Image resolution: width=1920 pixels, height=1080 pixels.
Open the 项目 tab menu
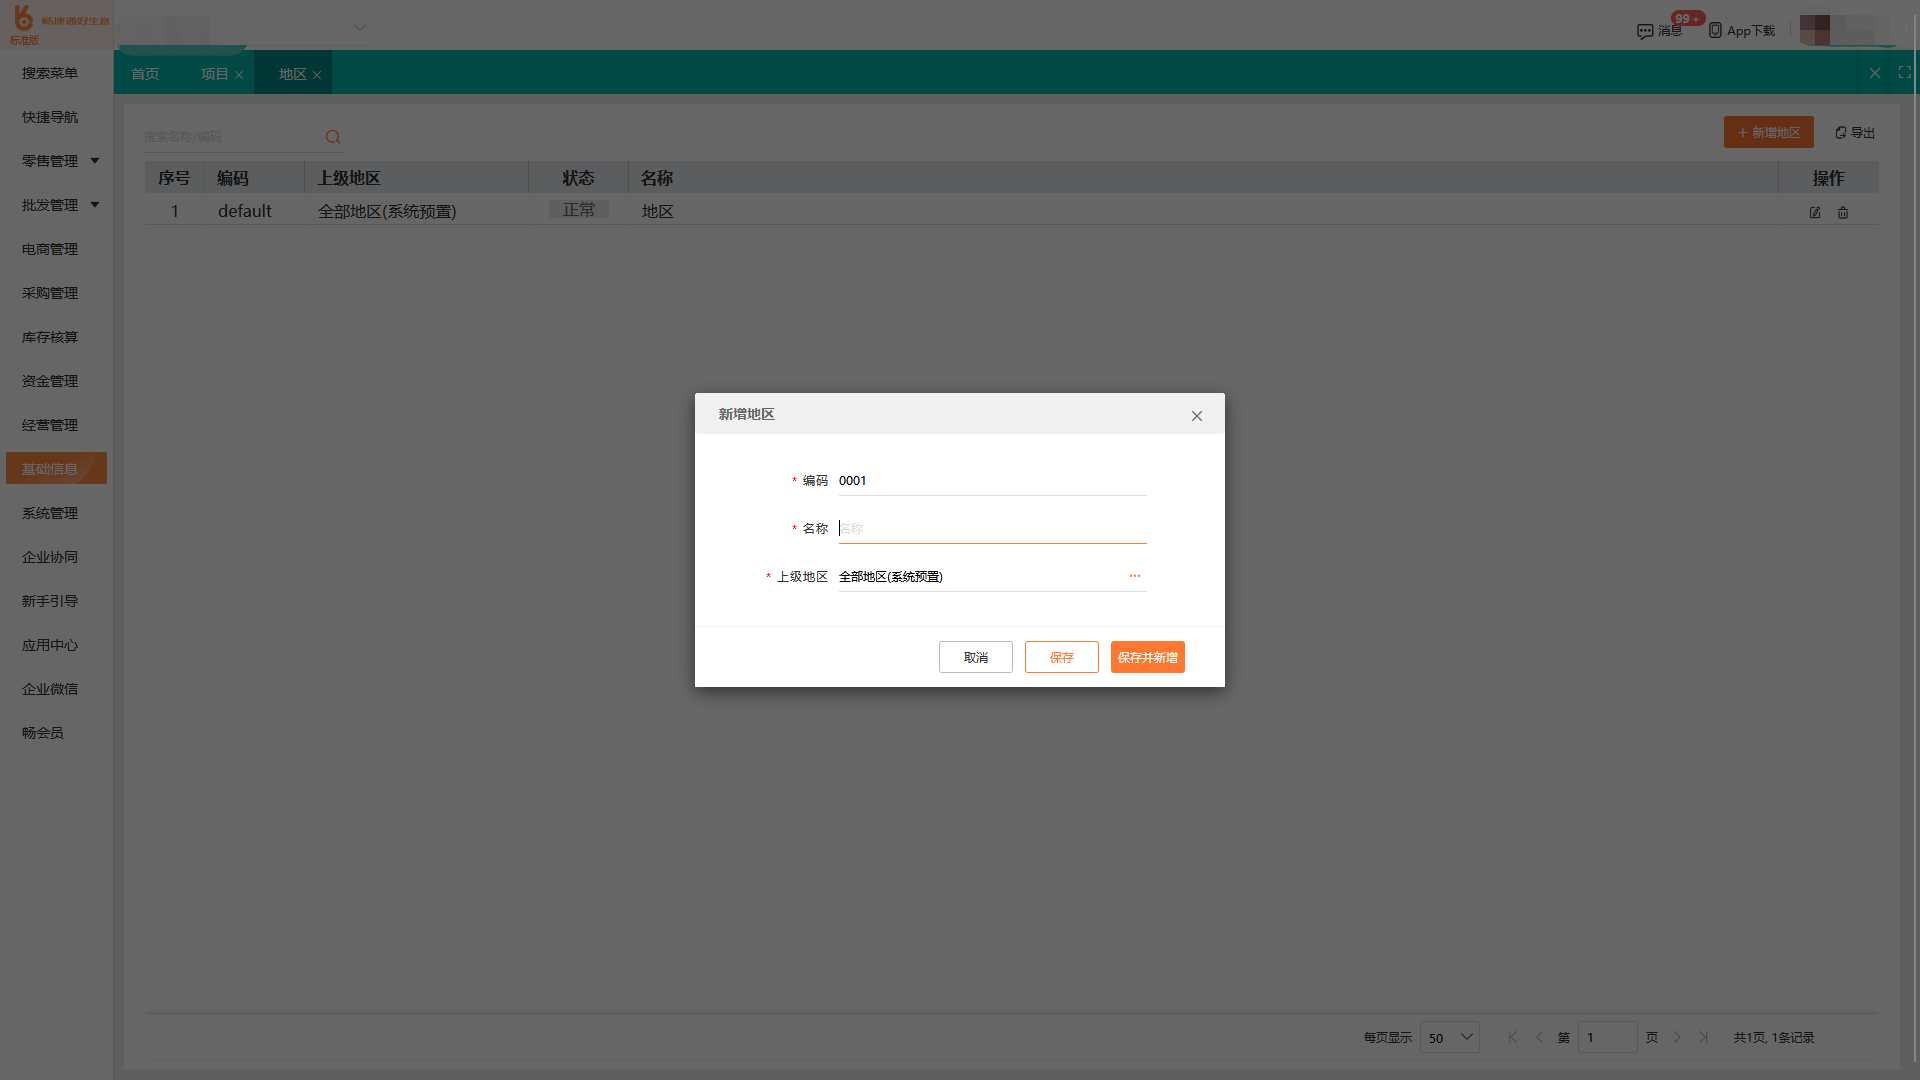point(214,73)
